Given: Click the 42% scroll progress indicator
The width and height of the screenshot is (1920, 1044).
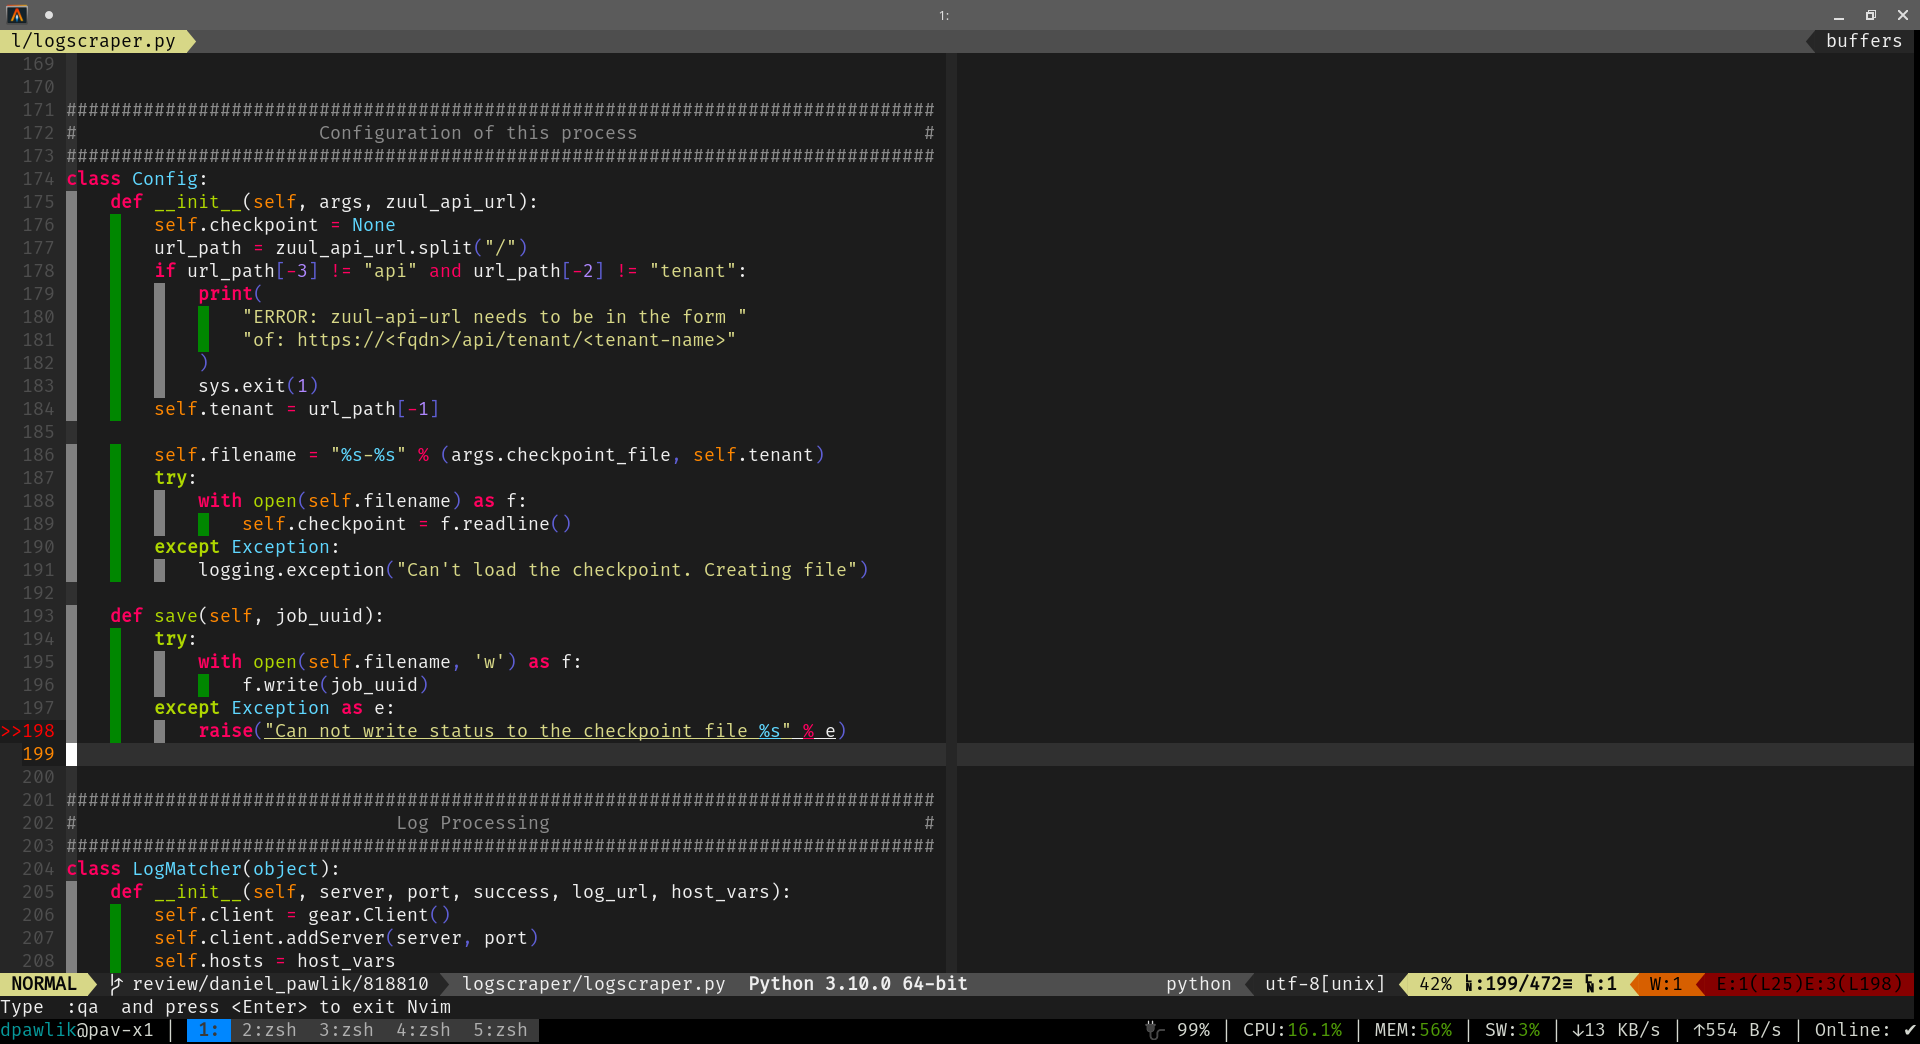Looking at the screenshot, I should [1437, 984].
